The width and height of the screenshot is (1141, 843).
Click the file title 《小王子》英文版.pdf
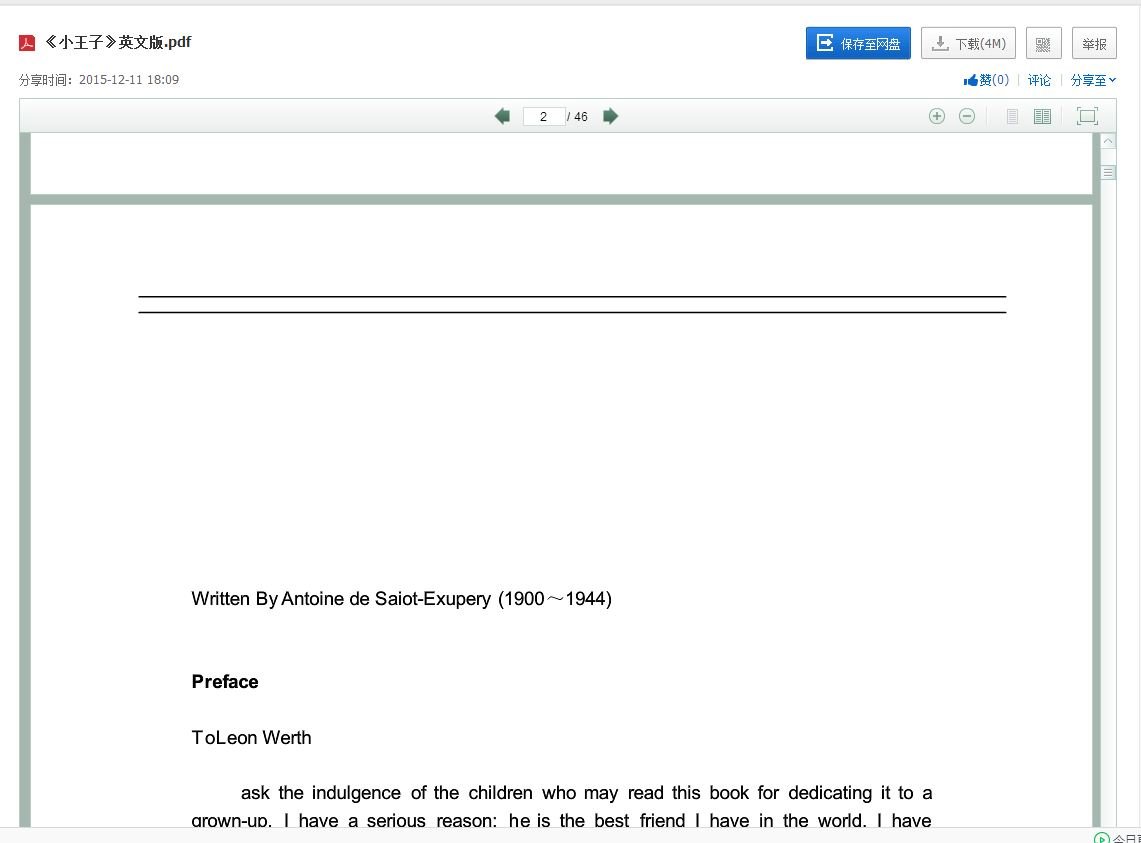coord(118,42)
